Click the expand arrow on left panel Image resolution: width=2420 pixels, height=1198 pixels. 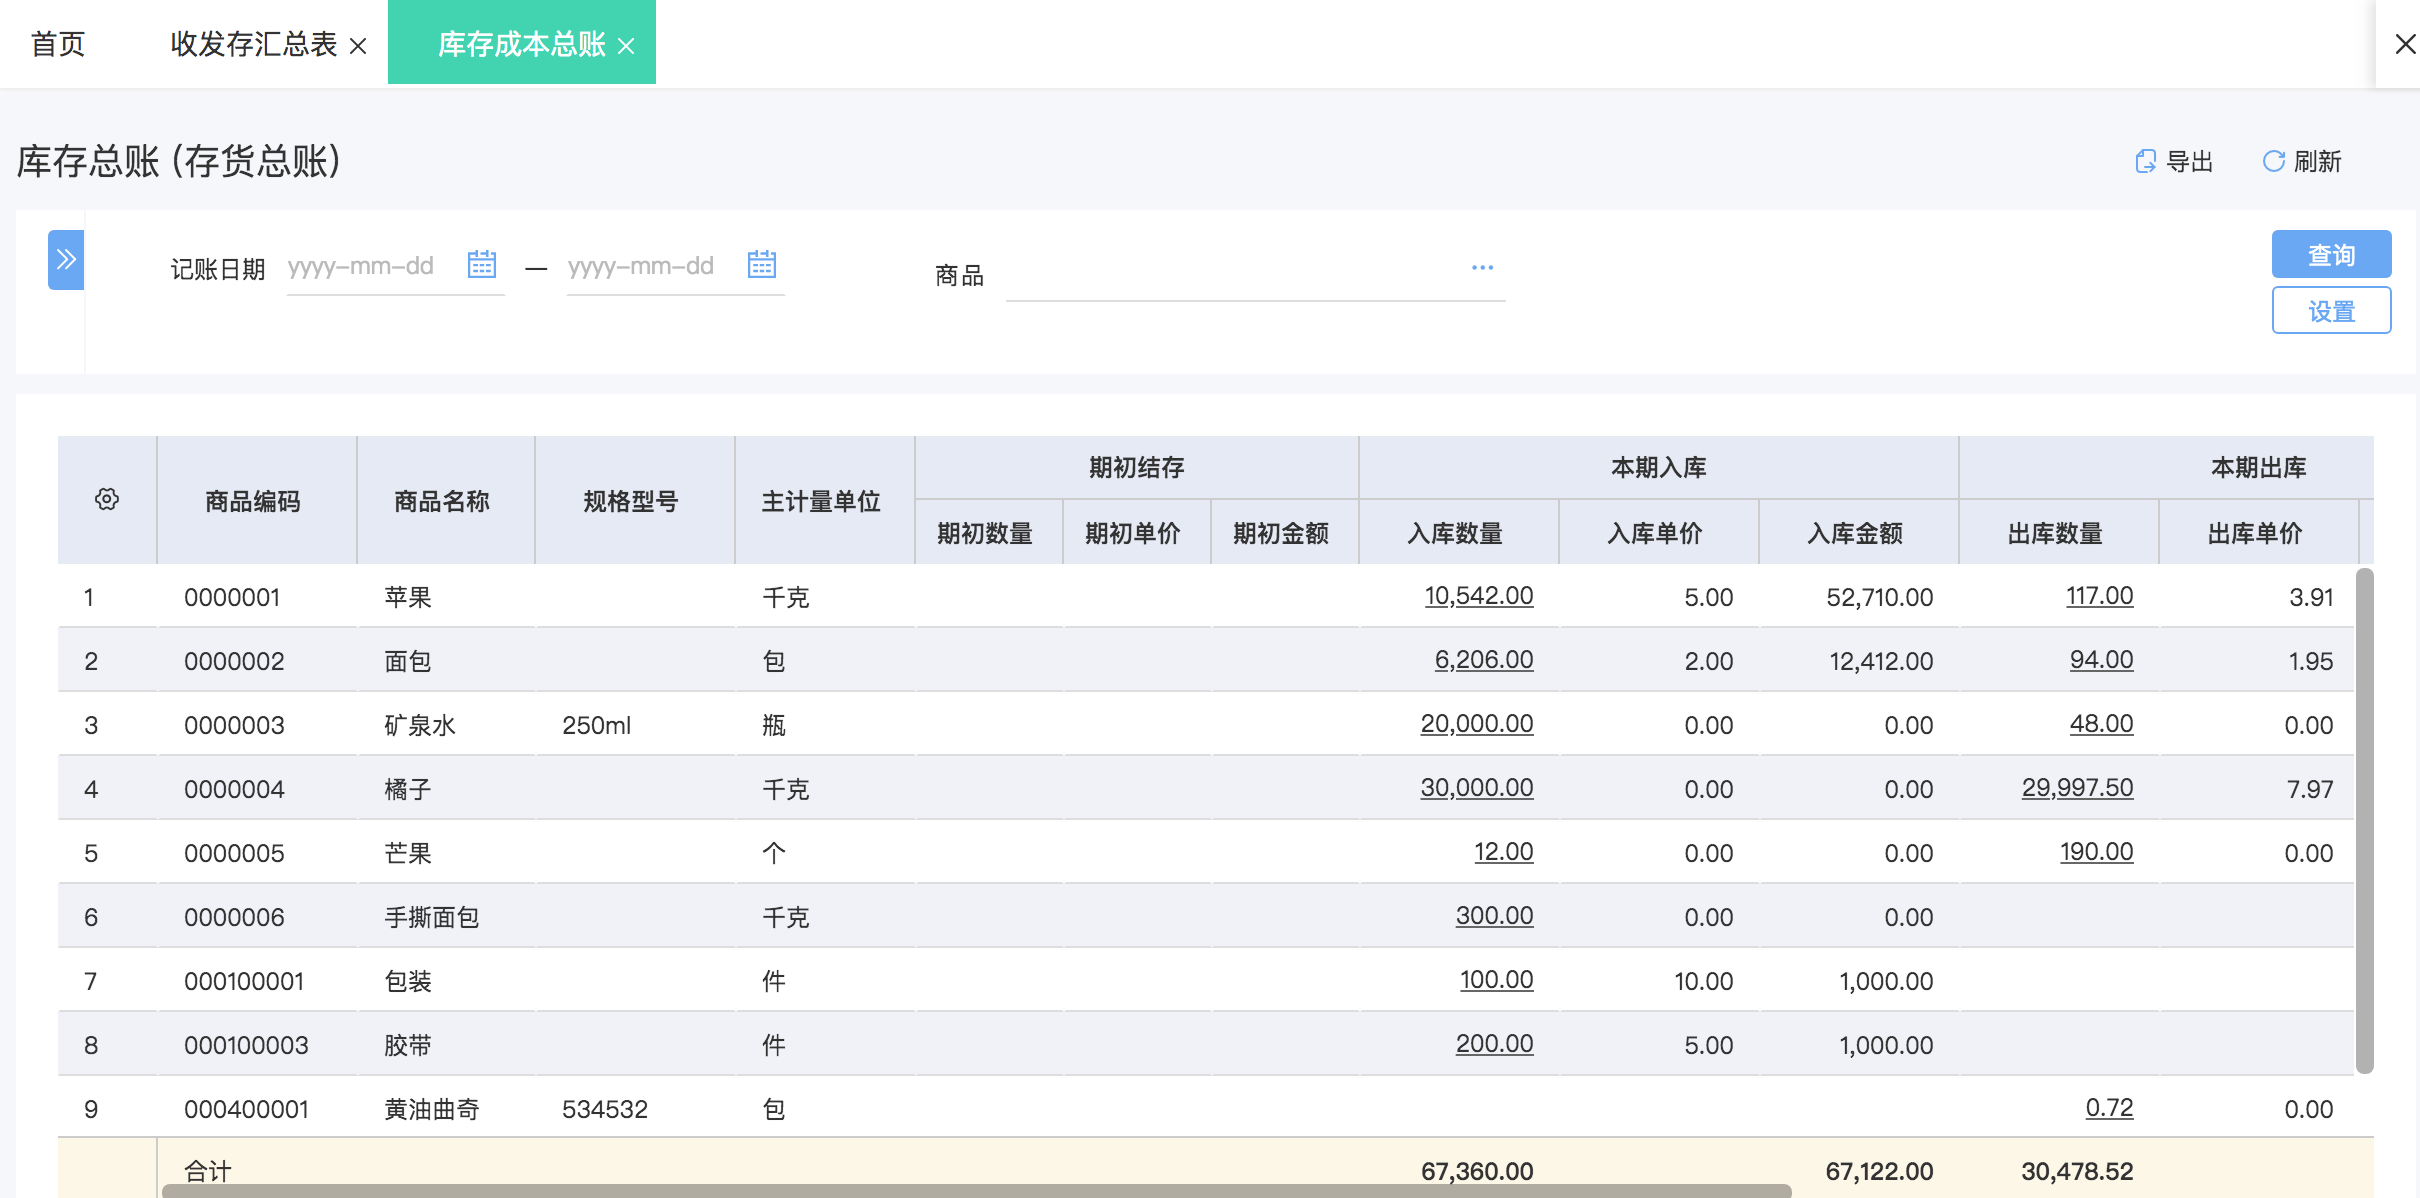tap(63, 258)
